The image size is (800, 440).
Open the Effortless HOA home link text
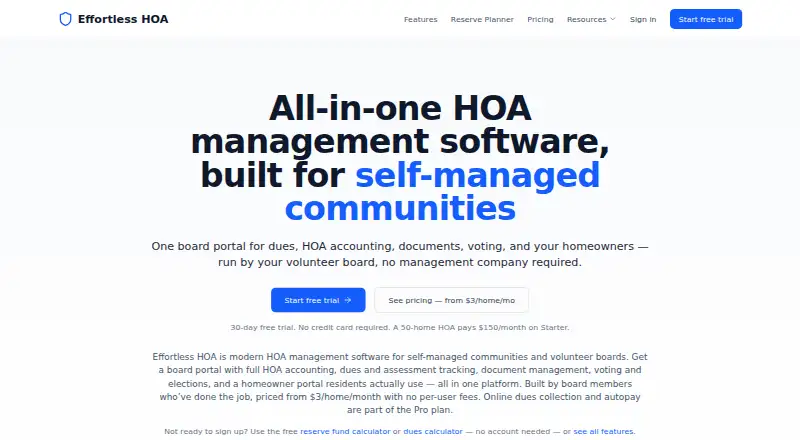point(123,19)
